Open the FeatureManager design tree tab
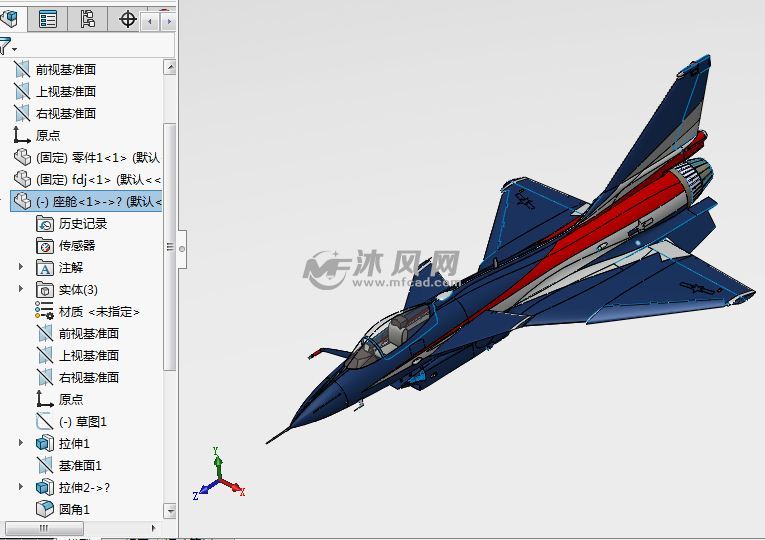The image size is (765, 540). (9, 18)
